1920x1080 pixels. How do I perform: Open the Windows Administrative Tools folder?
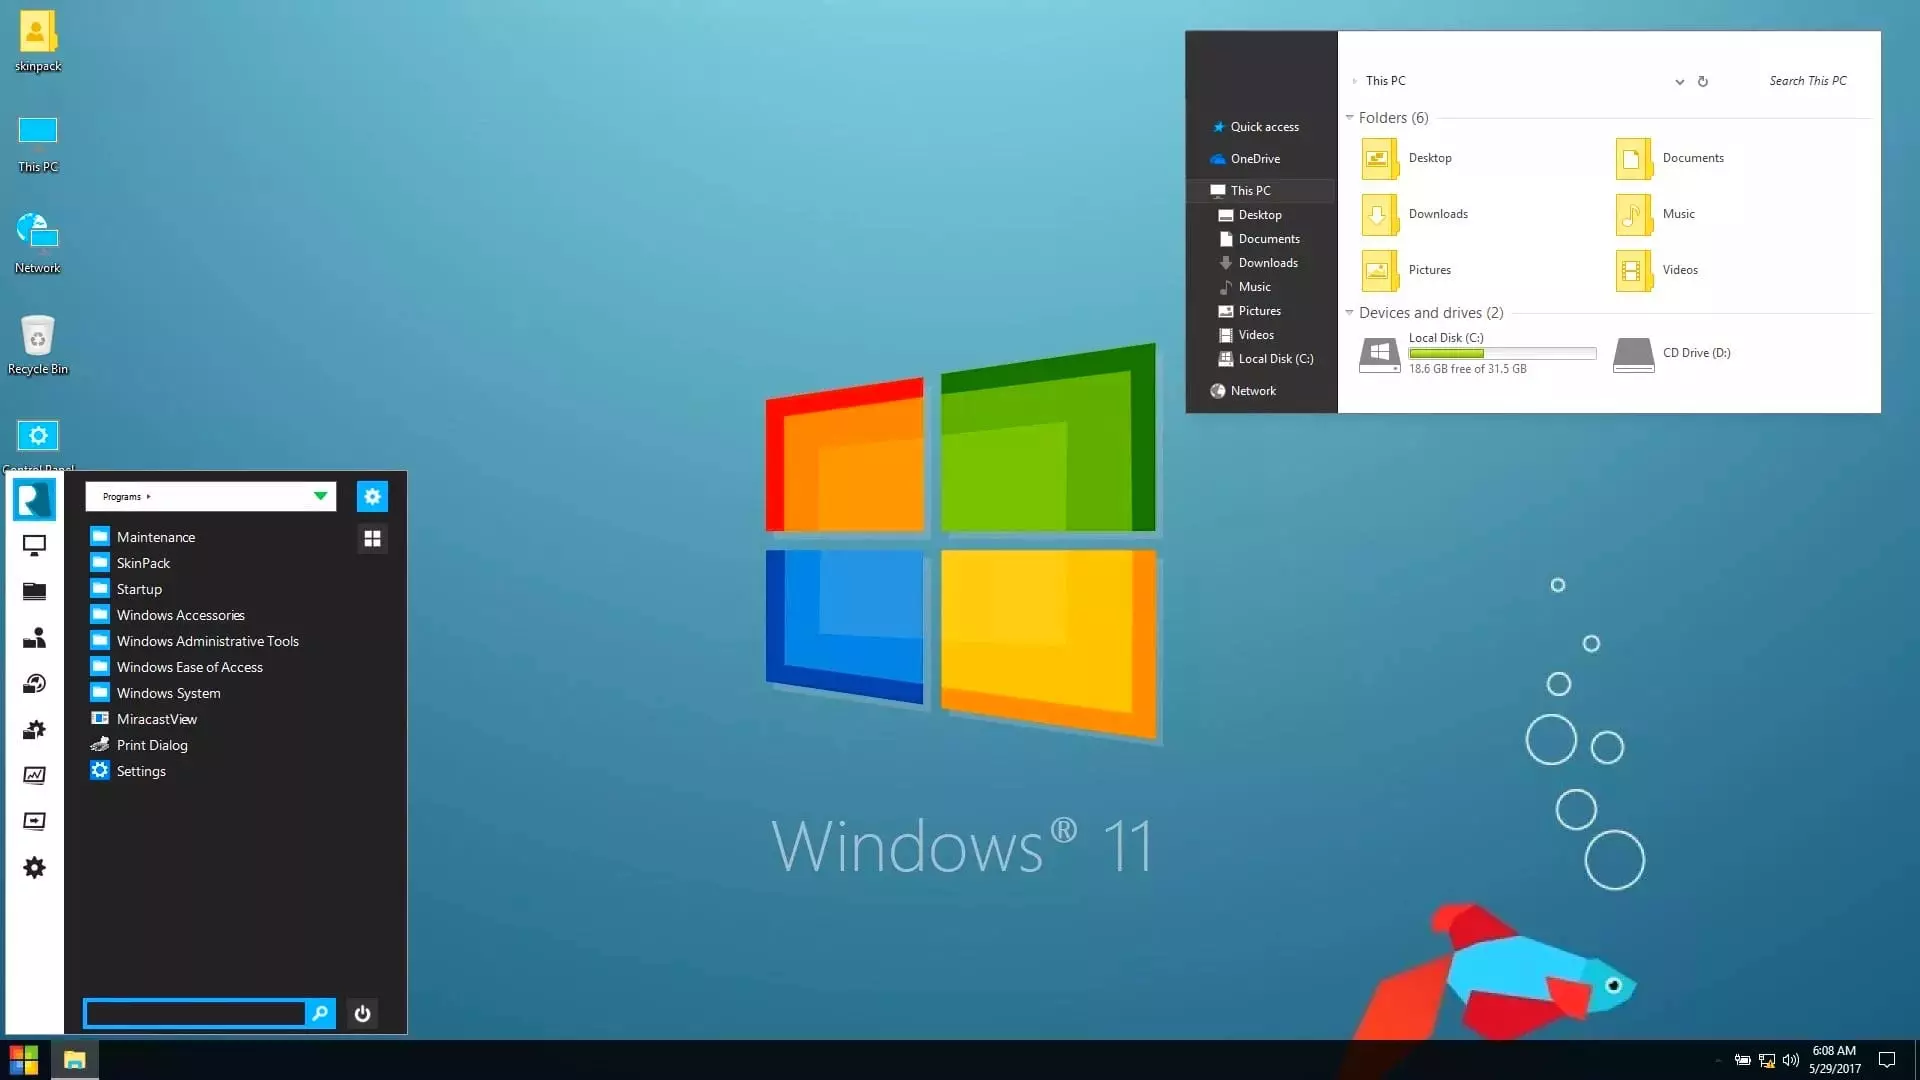pyautogui.click(x=207, y=640)
